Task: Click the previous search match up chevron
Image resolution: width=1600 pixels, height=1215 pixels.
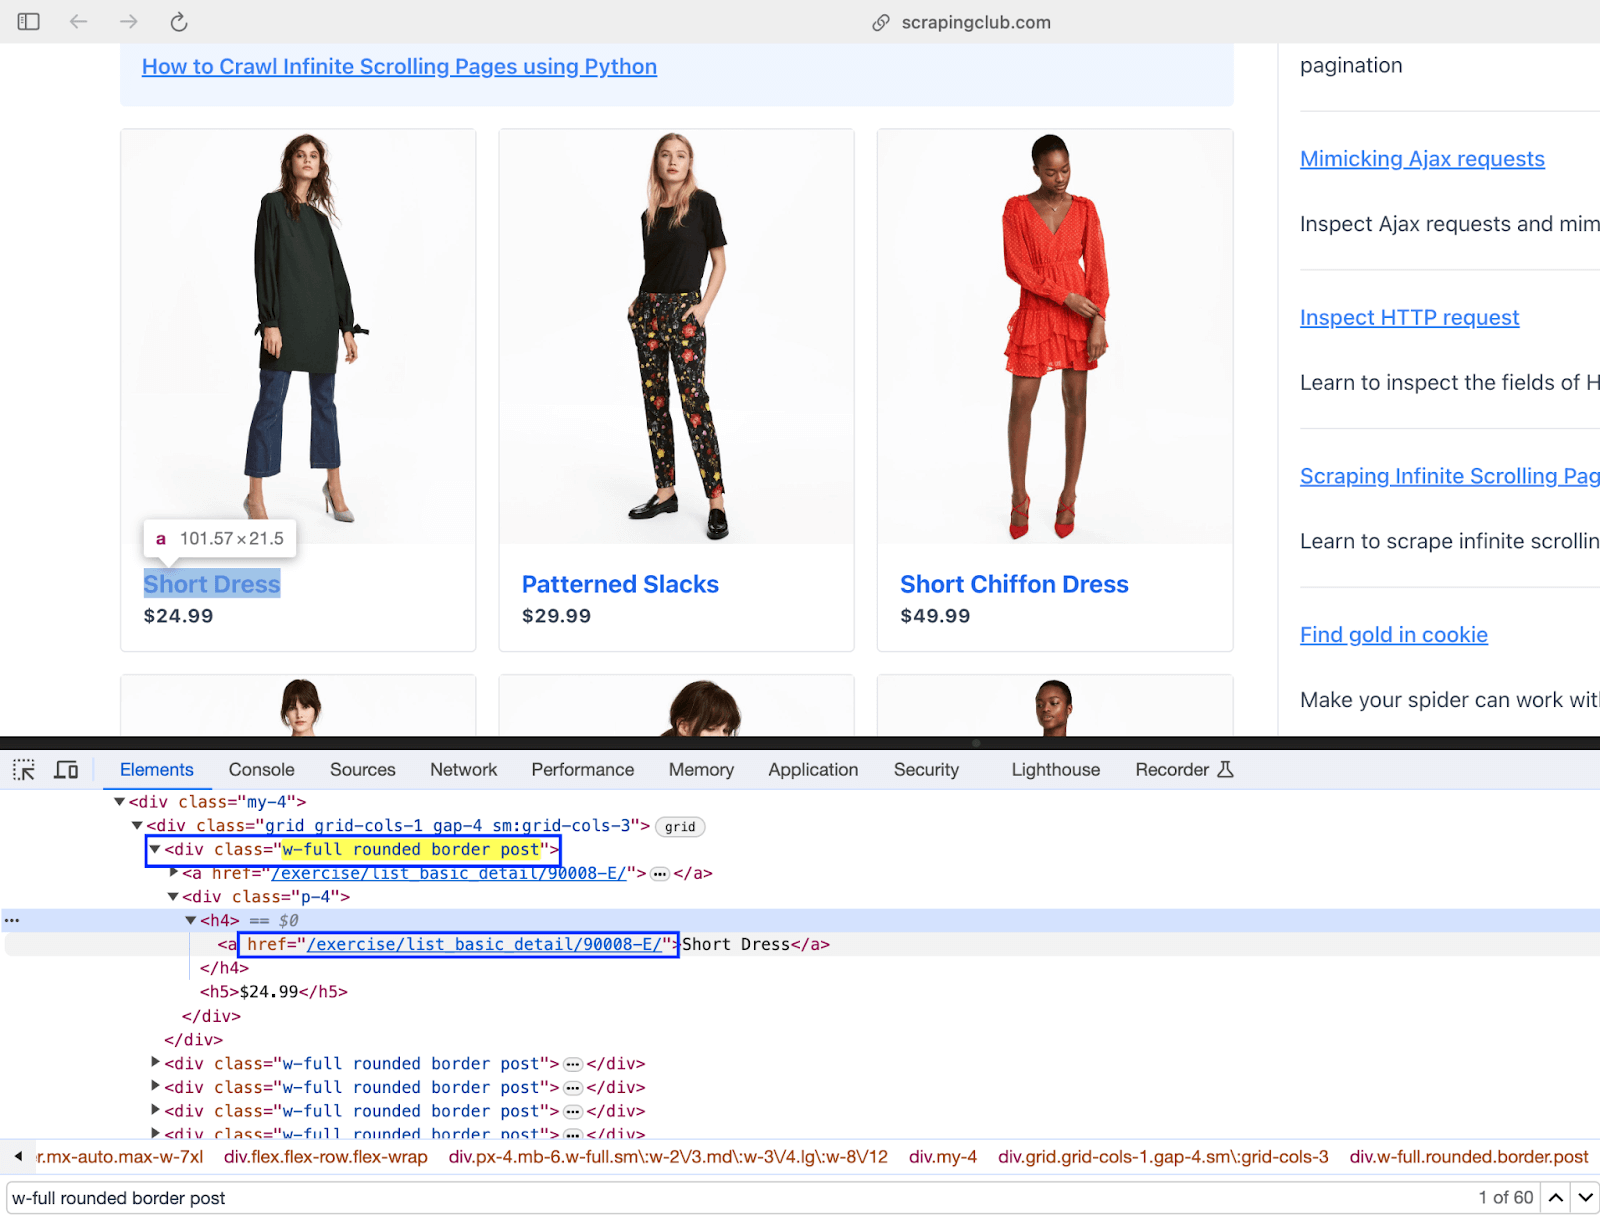Action: click(x=1555, y=1197)
